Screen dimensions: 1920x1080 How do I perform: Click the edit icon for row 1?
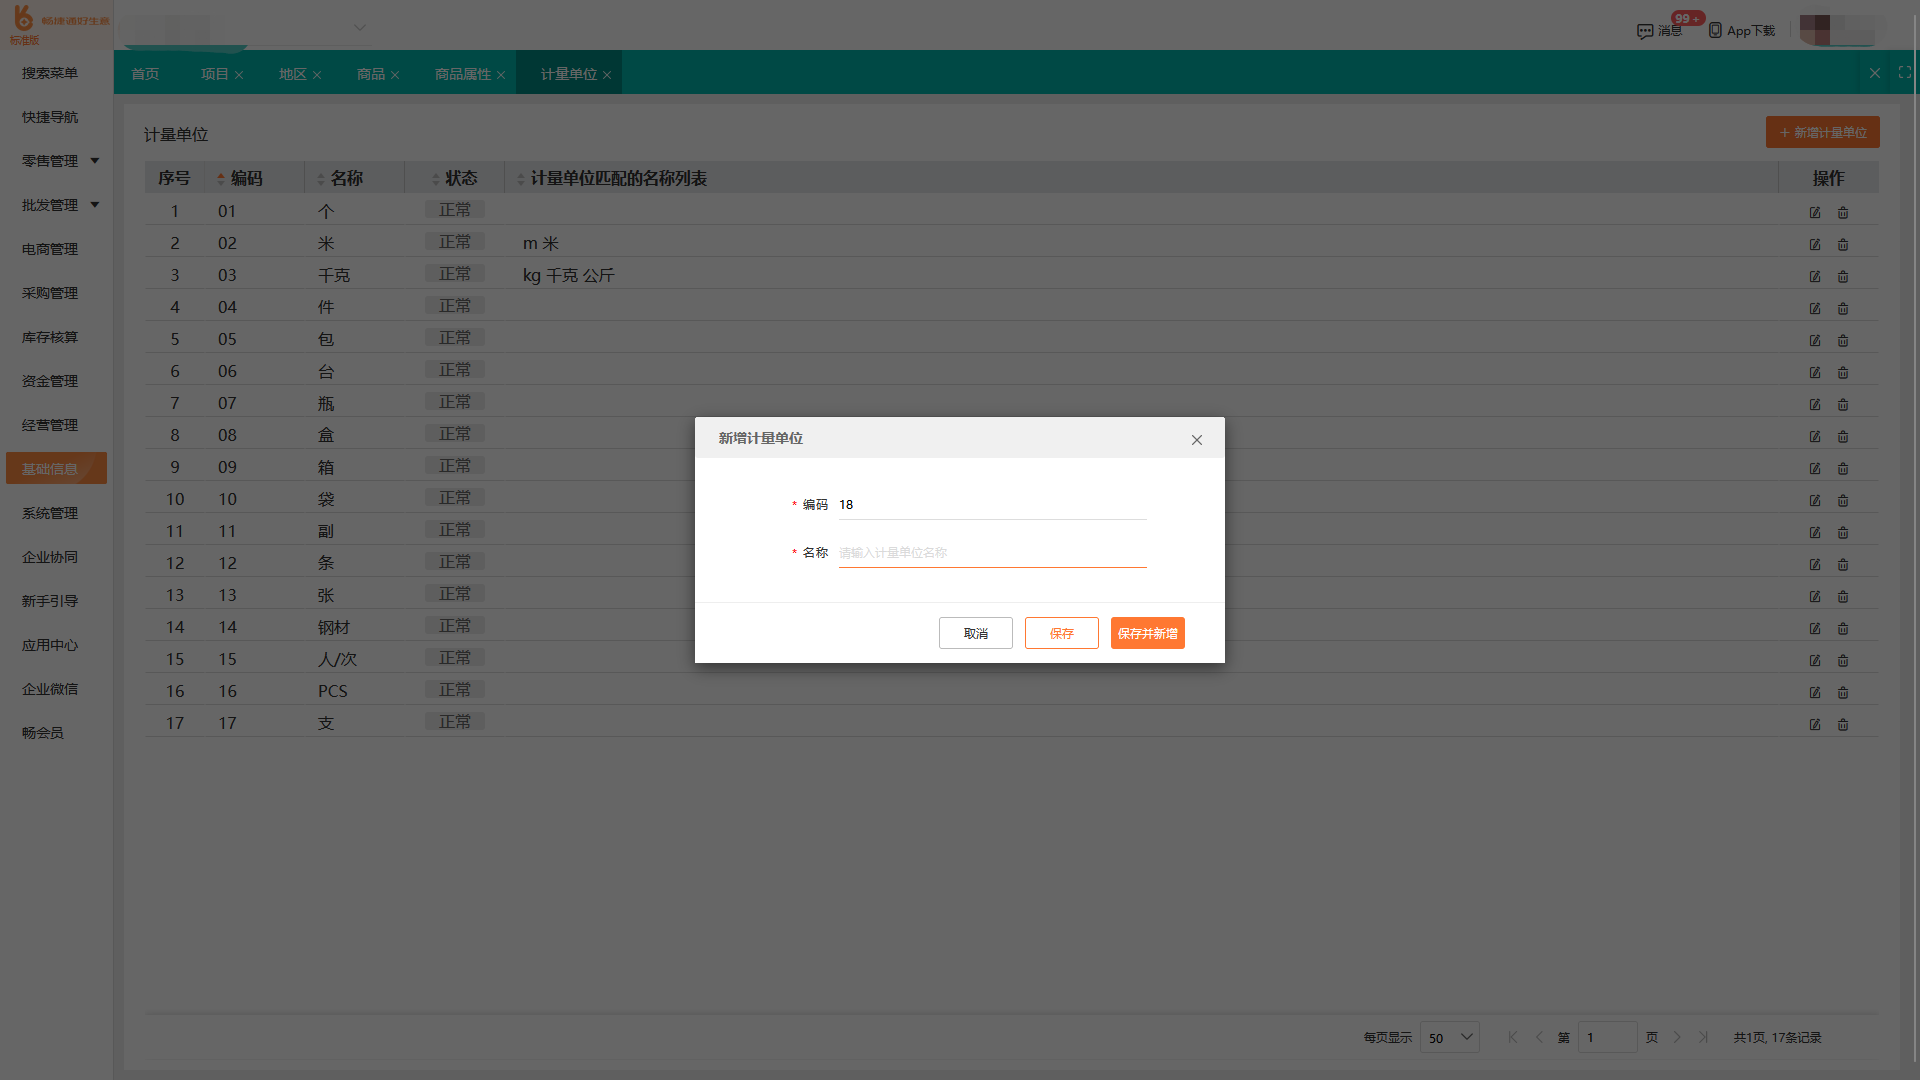[x=1815, y=211]
